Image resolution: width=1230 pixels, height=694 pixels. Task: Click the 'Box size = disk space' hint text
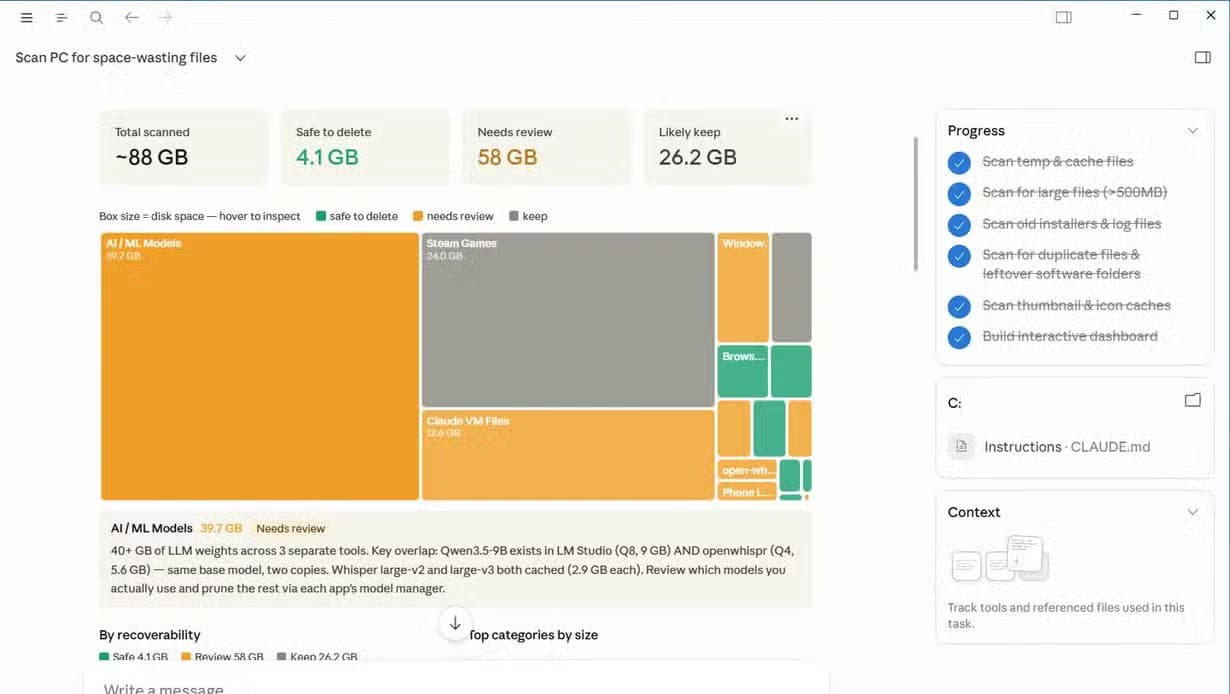pyautogui.click(x=200, y=216)
